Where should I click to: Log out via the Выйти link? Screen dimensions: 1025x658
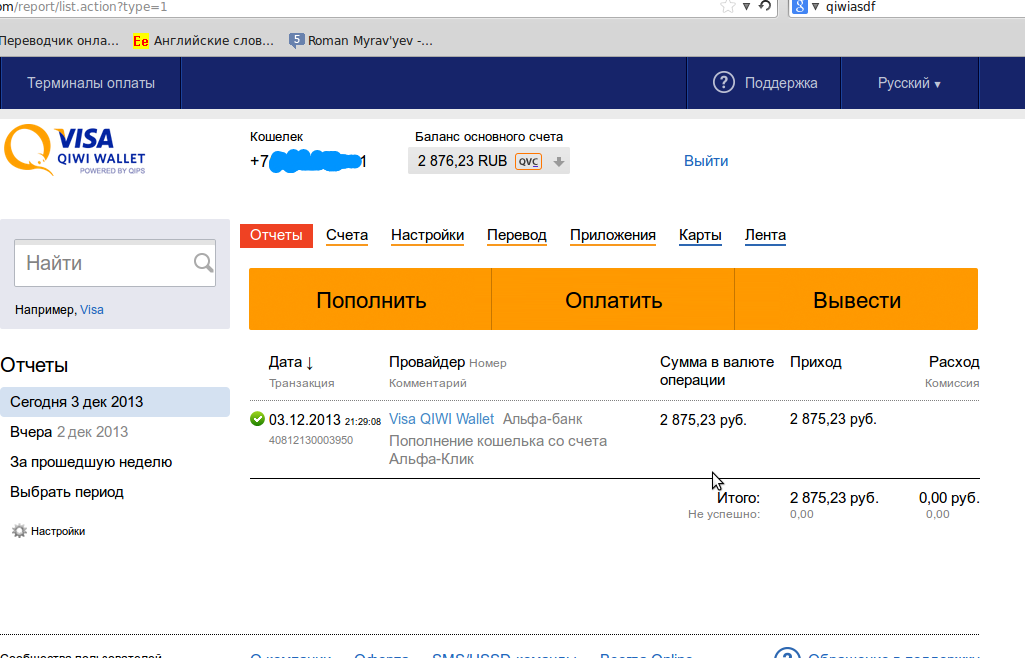point(706,160)
